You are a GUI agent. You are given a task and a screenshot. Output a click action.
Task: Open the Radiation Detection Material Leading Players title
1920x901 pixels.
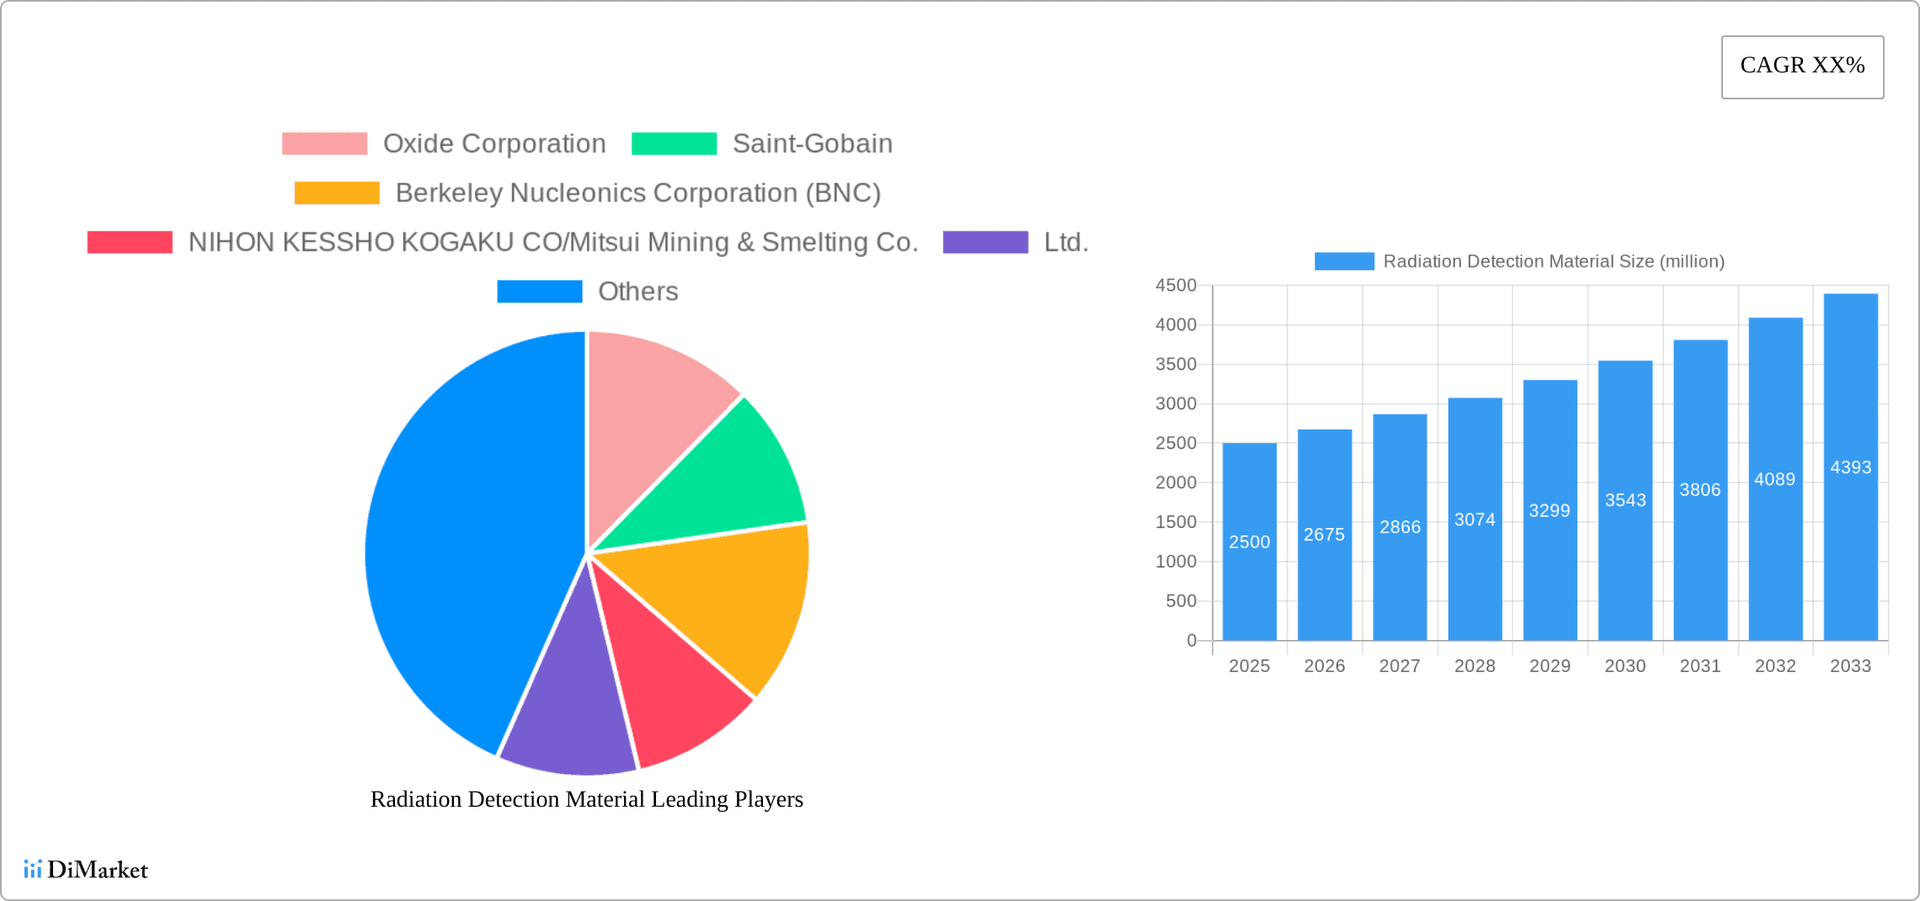[586, 799]
